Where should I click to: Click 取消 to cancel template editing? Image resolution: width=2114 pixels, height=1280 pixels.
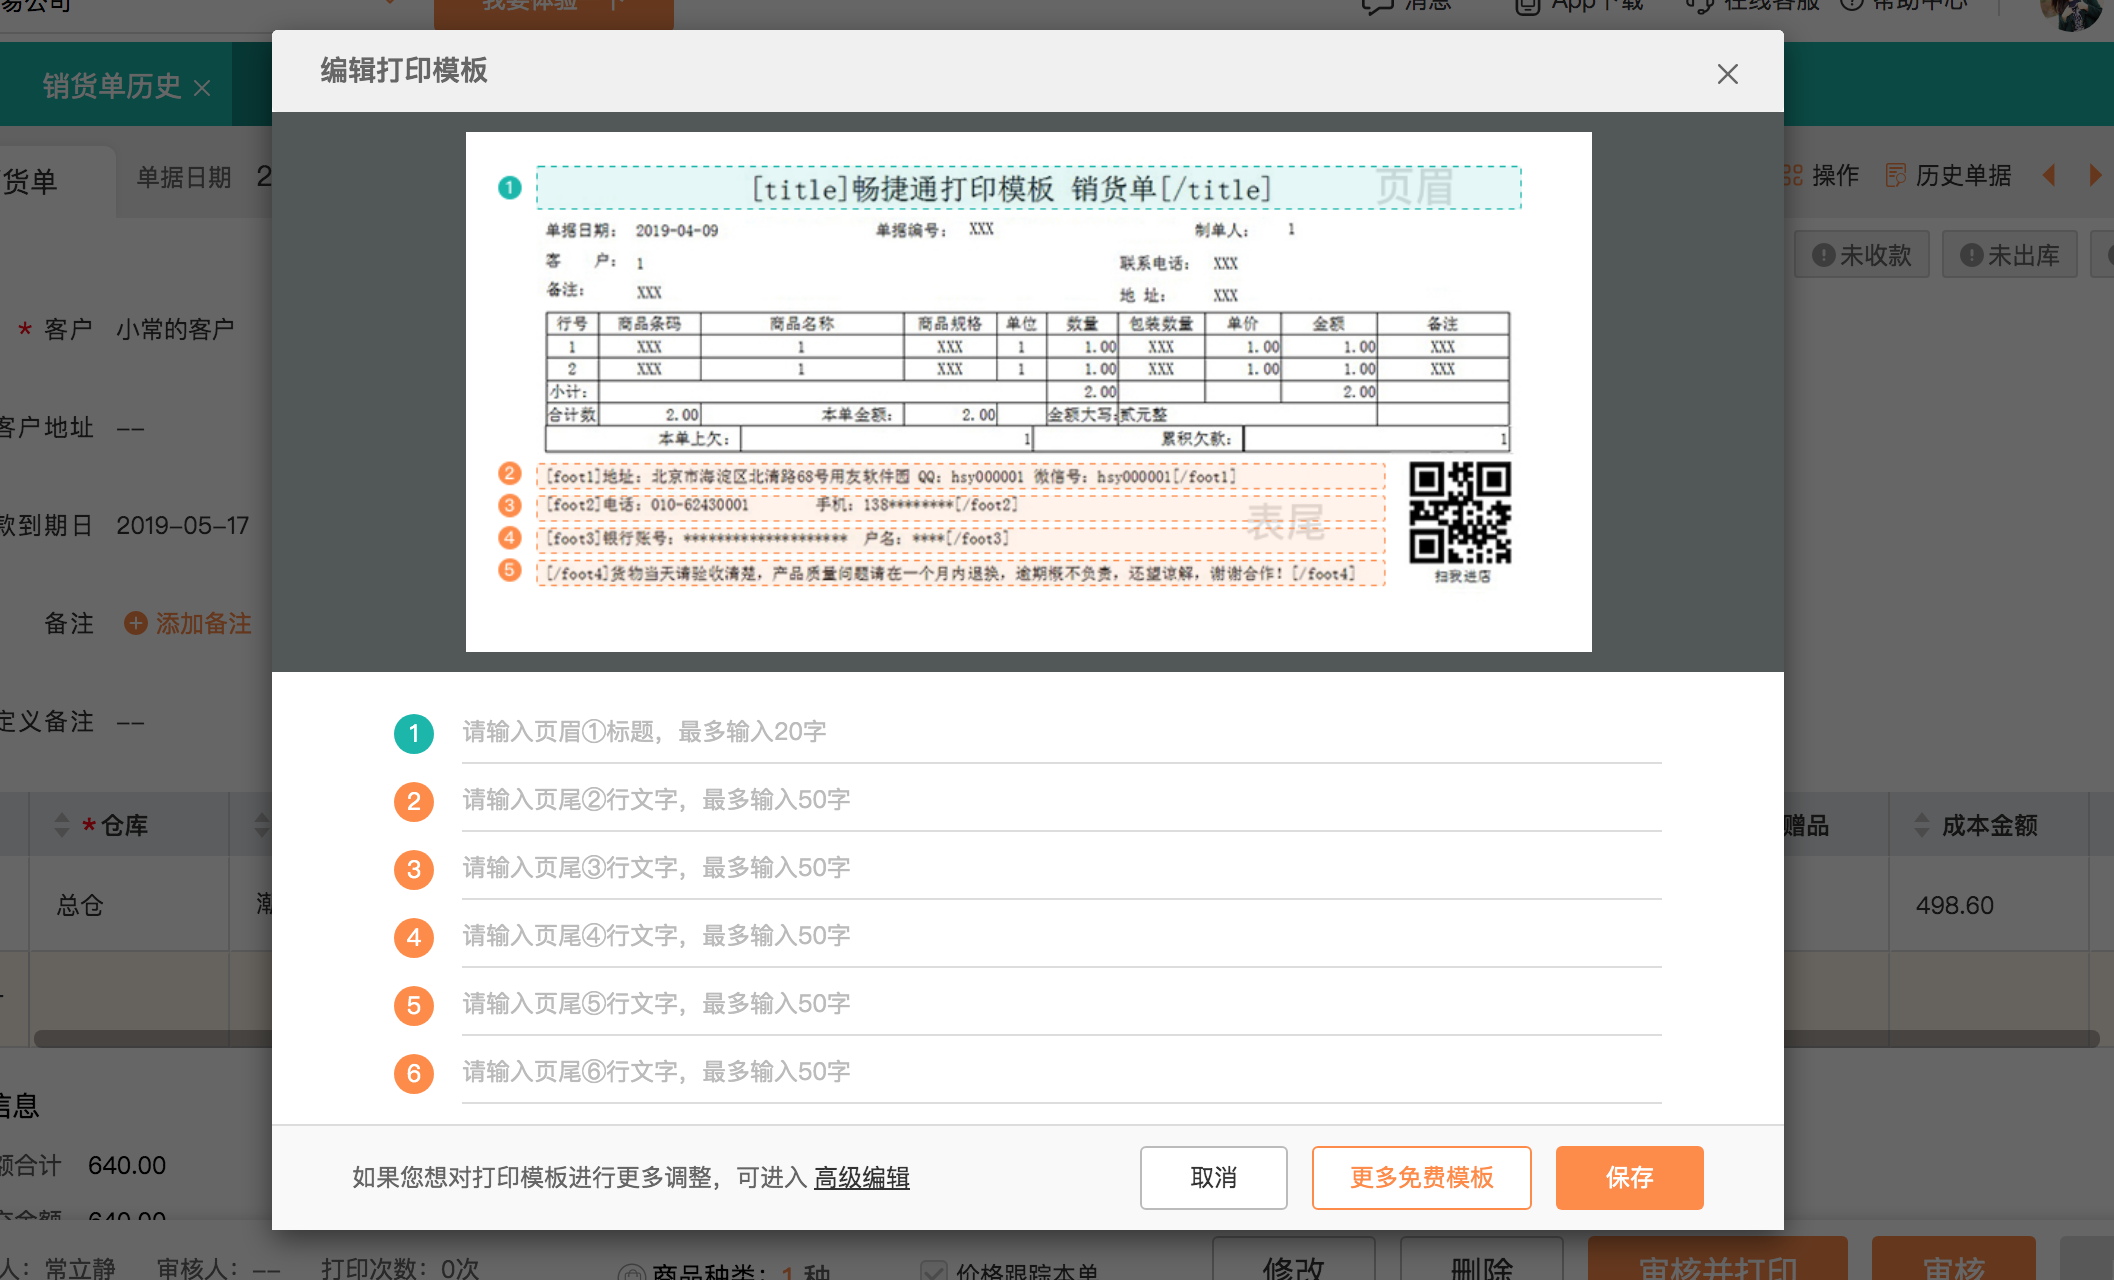(1217, 1177)
